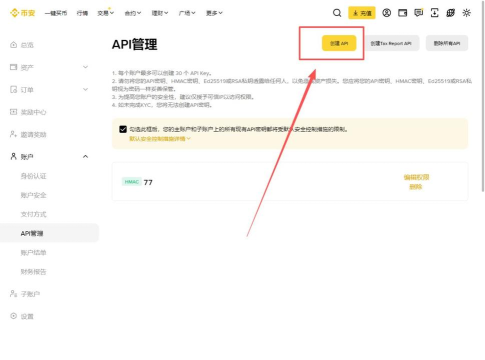Expand the 更多 dropdown menu
The image size is (485, 360).
click(214, 13)
